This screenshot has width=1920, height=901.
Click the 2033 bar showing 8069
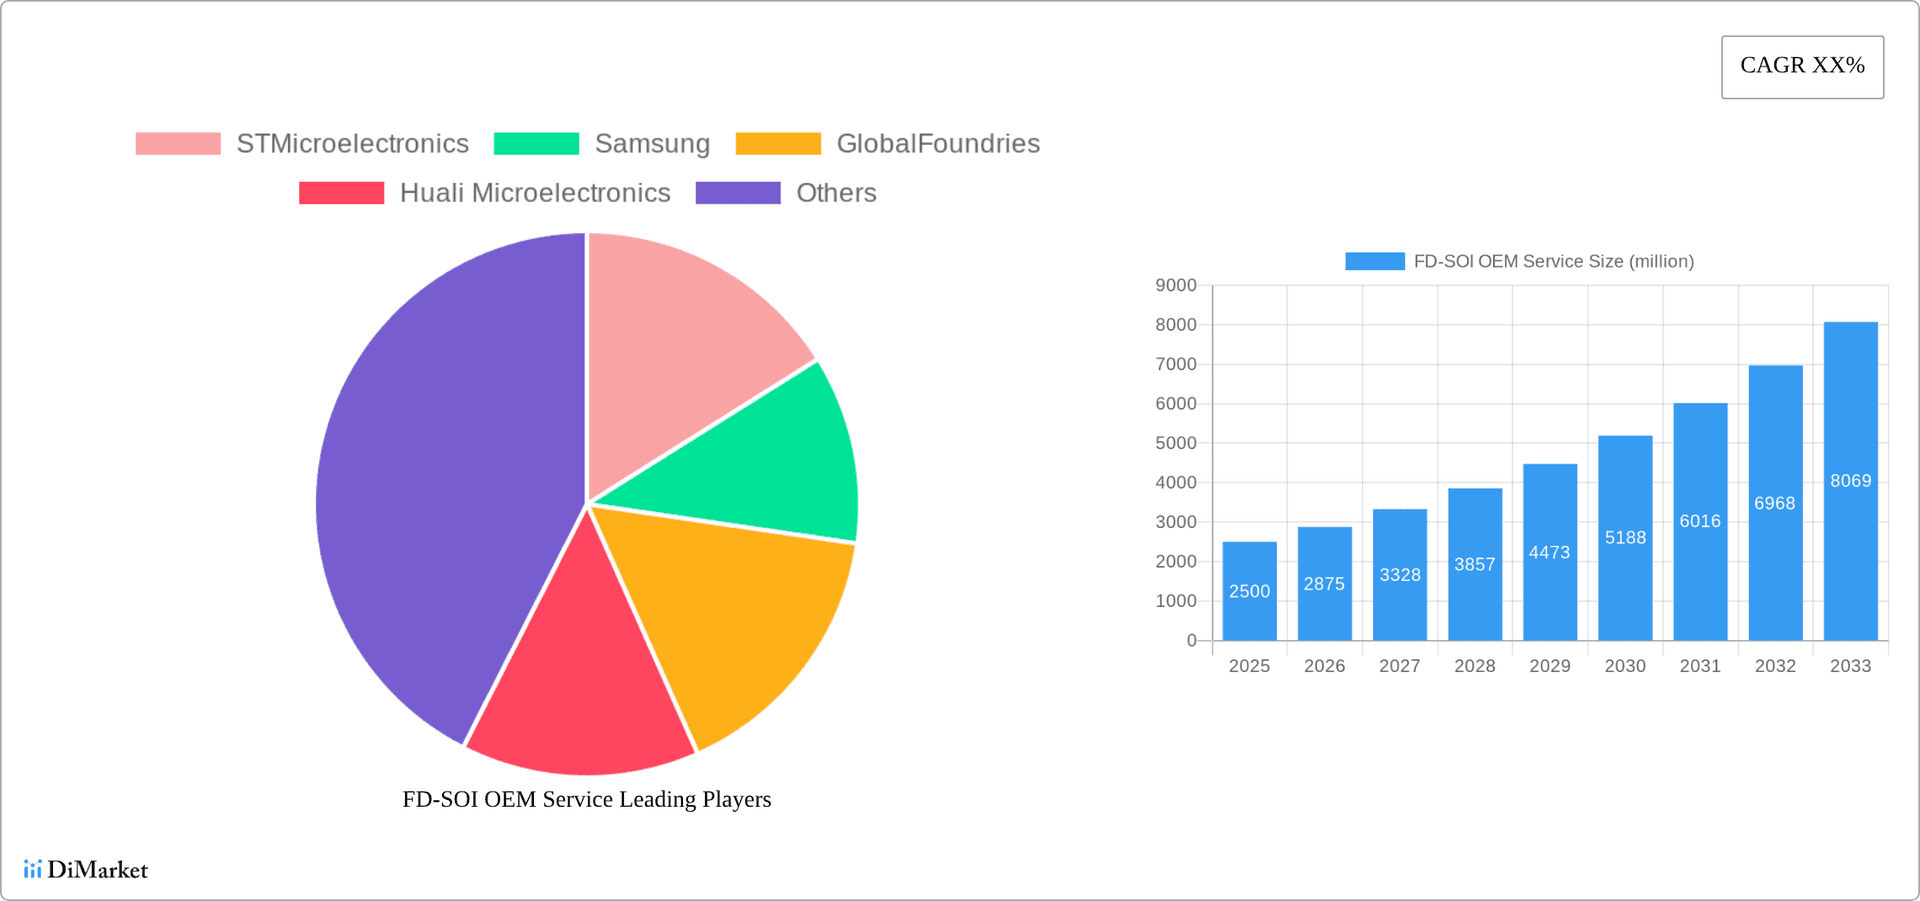click(x=1851, y=480)
